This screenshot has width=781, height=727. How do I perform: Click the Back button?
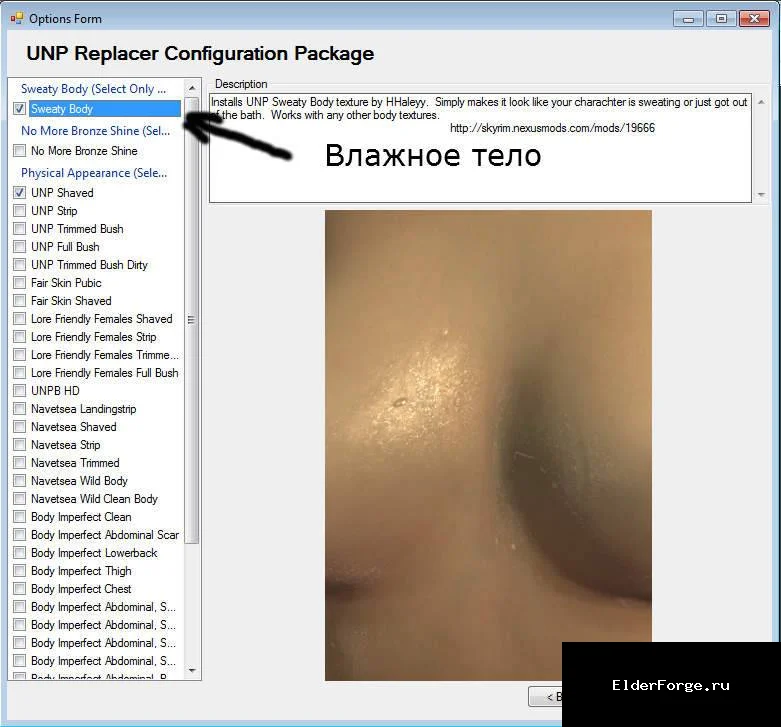[546, 696]
